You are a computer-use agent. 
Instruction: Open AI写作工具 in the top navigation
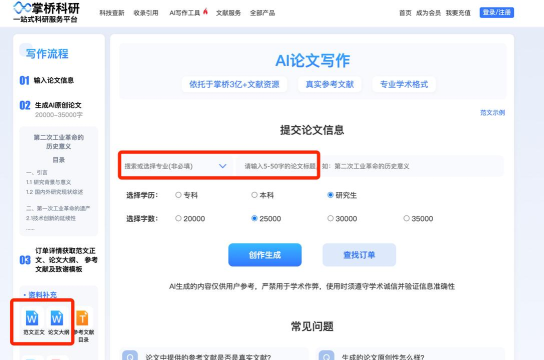pyautogui.click(x=185, y=13)
